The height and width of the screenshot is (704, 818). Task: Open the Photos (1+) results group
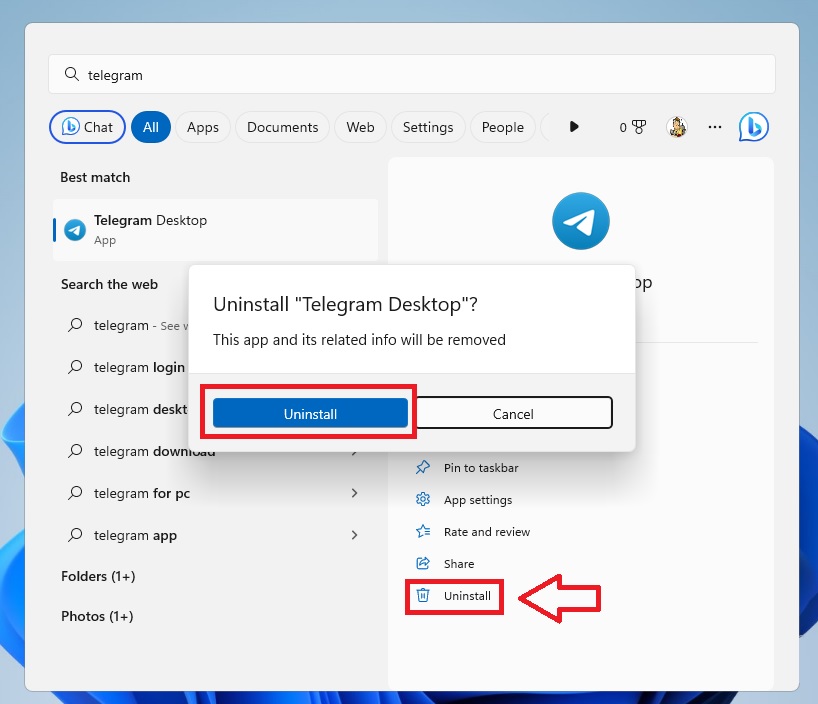pos(97,616)
